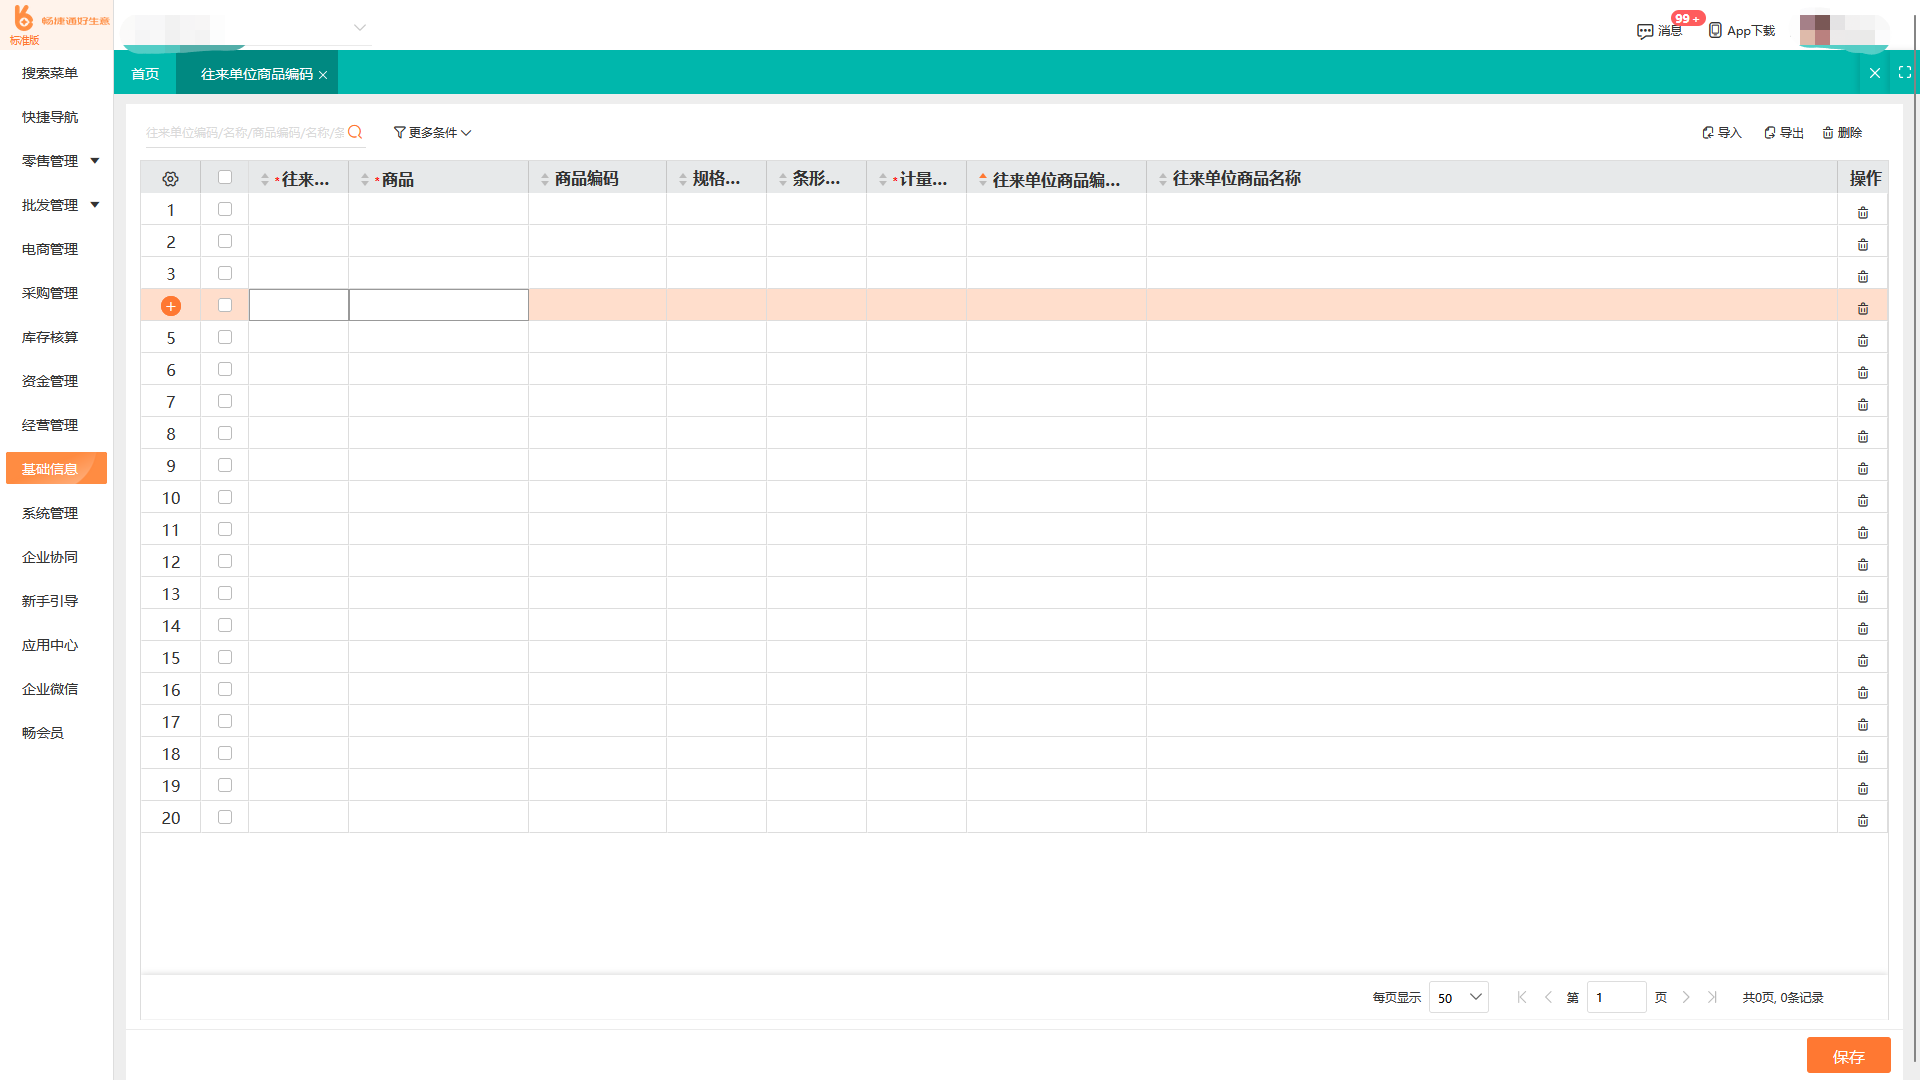Click page number input field
The width and height of the screenshot is (1920, 1080).
click(1615, 997)
